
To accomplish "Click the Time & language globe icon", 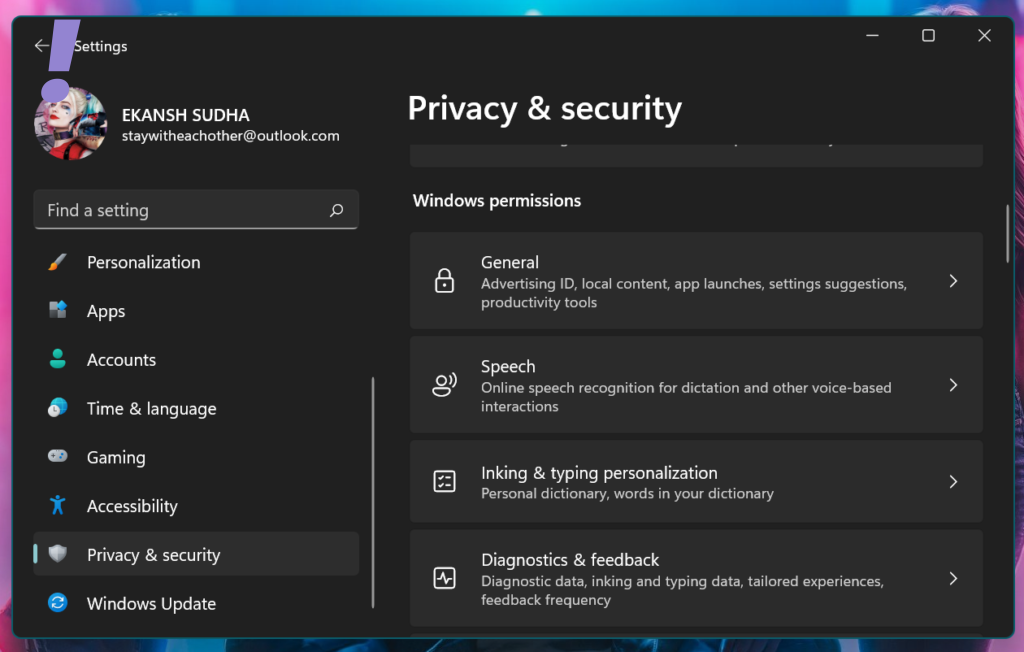I will (x=58, y=408).
